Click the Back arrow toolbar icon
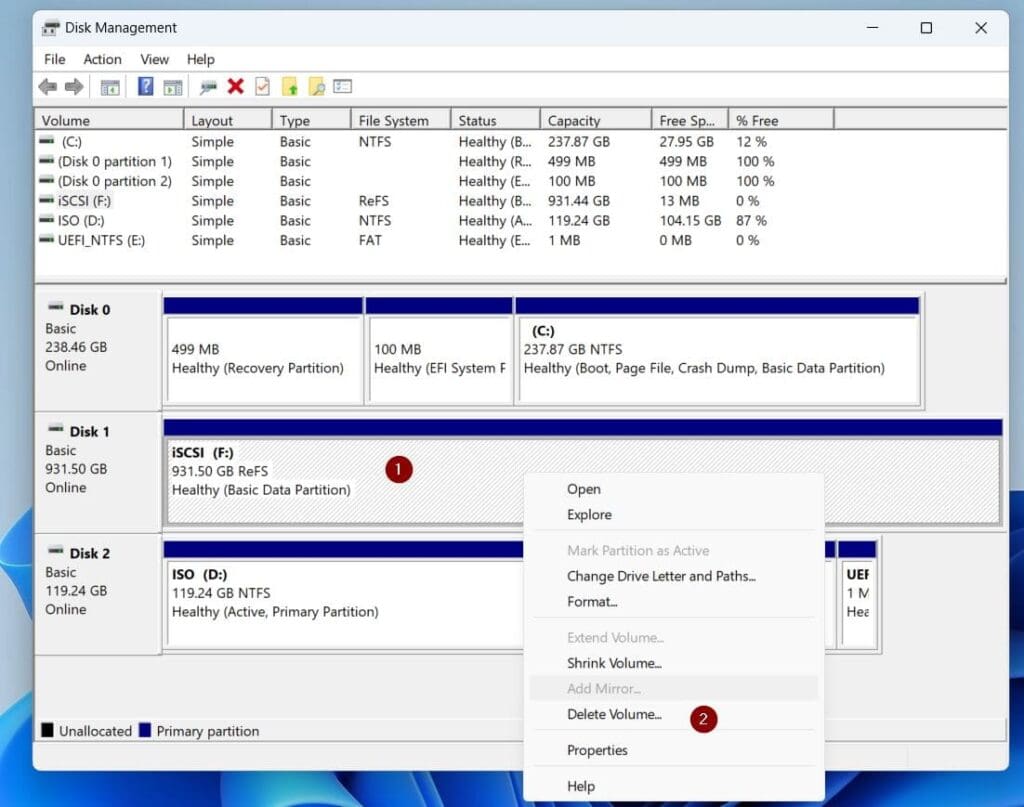1024x807 pixels. click(x=48, y=86)
